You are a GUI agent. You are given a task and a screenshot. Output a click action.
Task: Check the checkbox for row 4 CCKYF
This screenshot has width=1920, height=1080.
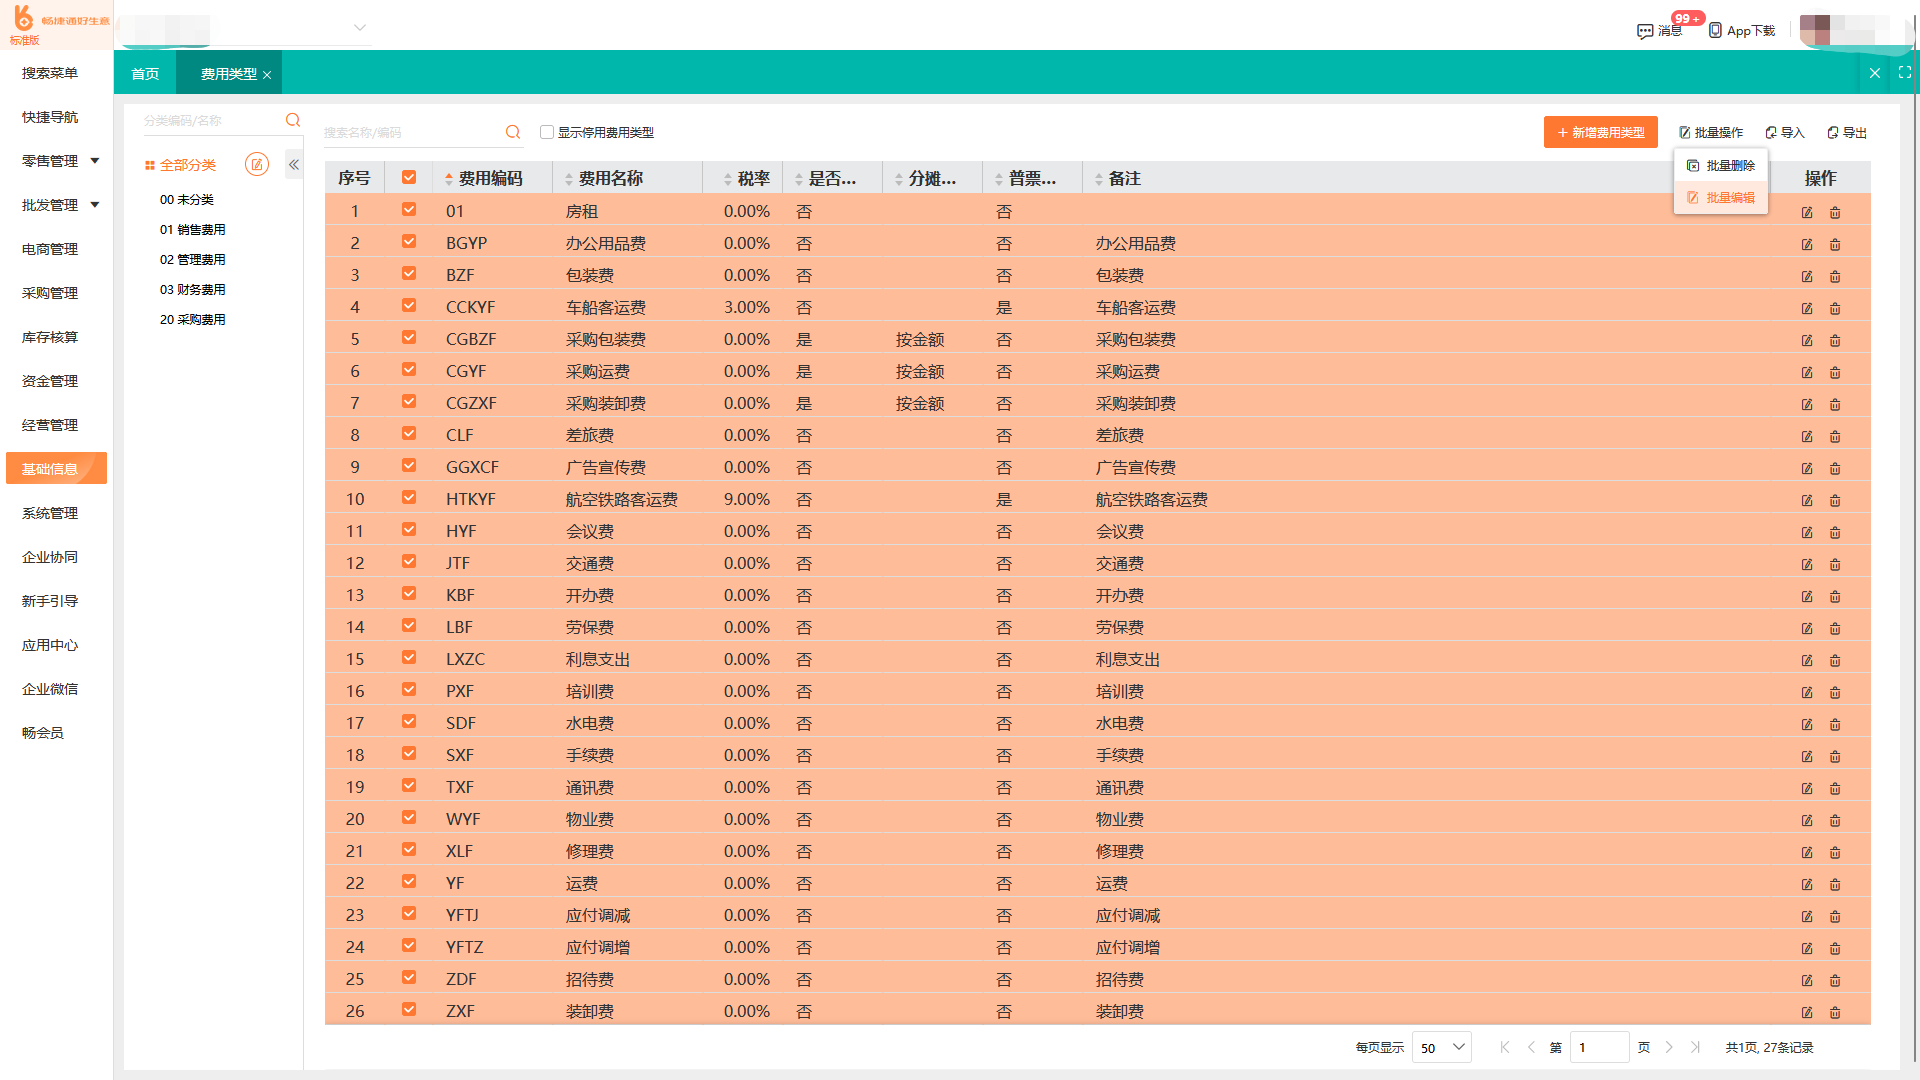407,306
